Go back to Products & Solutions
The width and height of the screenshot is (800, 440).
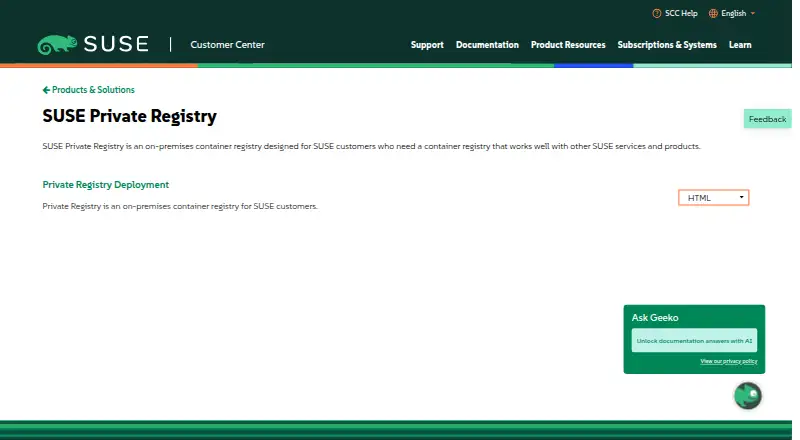tap(88, 90)
